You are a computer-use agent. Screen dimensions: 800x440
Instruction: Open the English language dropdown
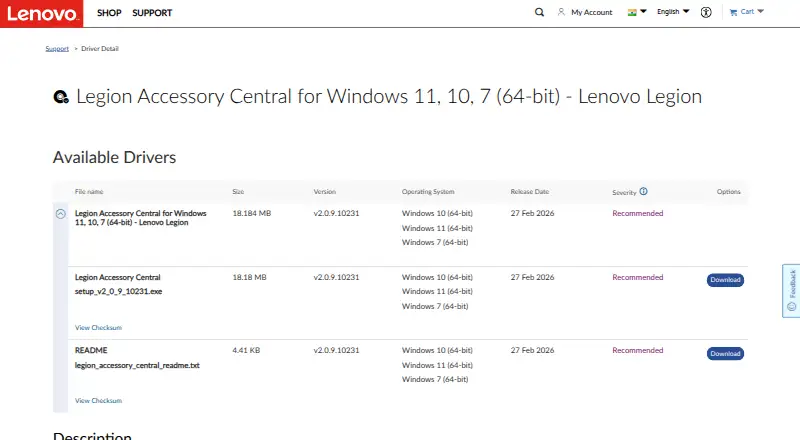[x=673, y=12]
